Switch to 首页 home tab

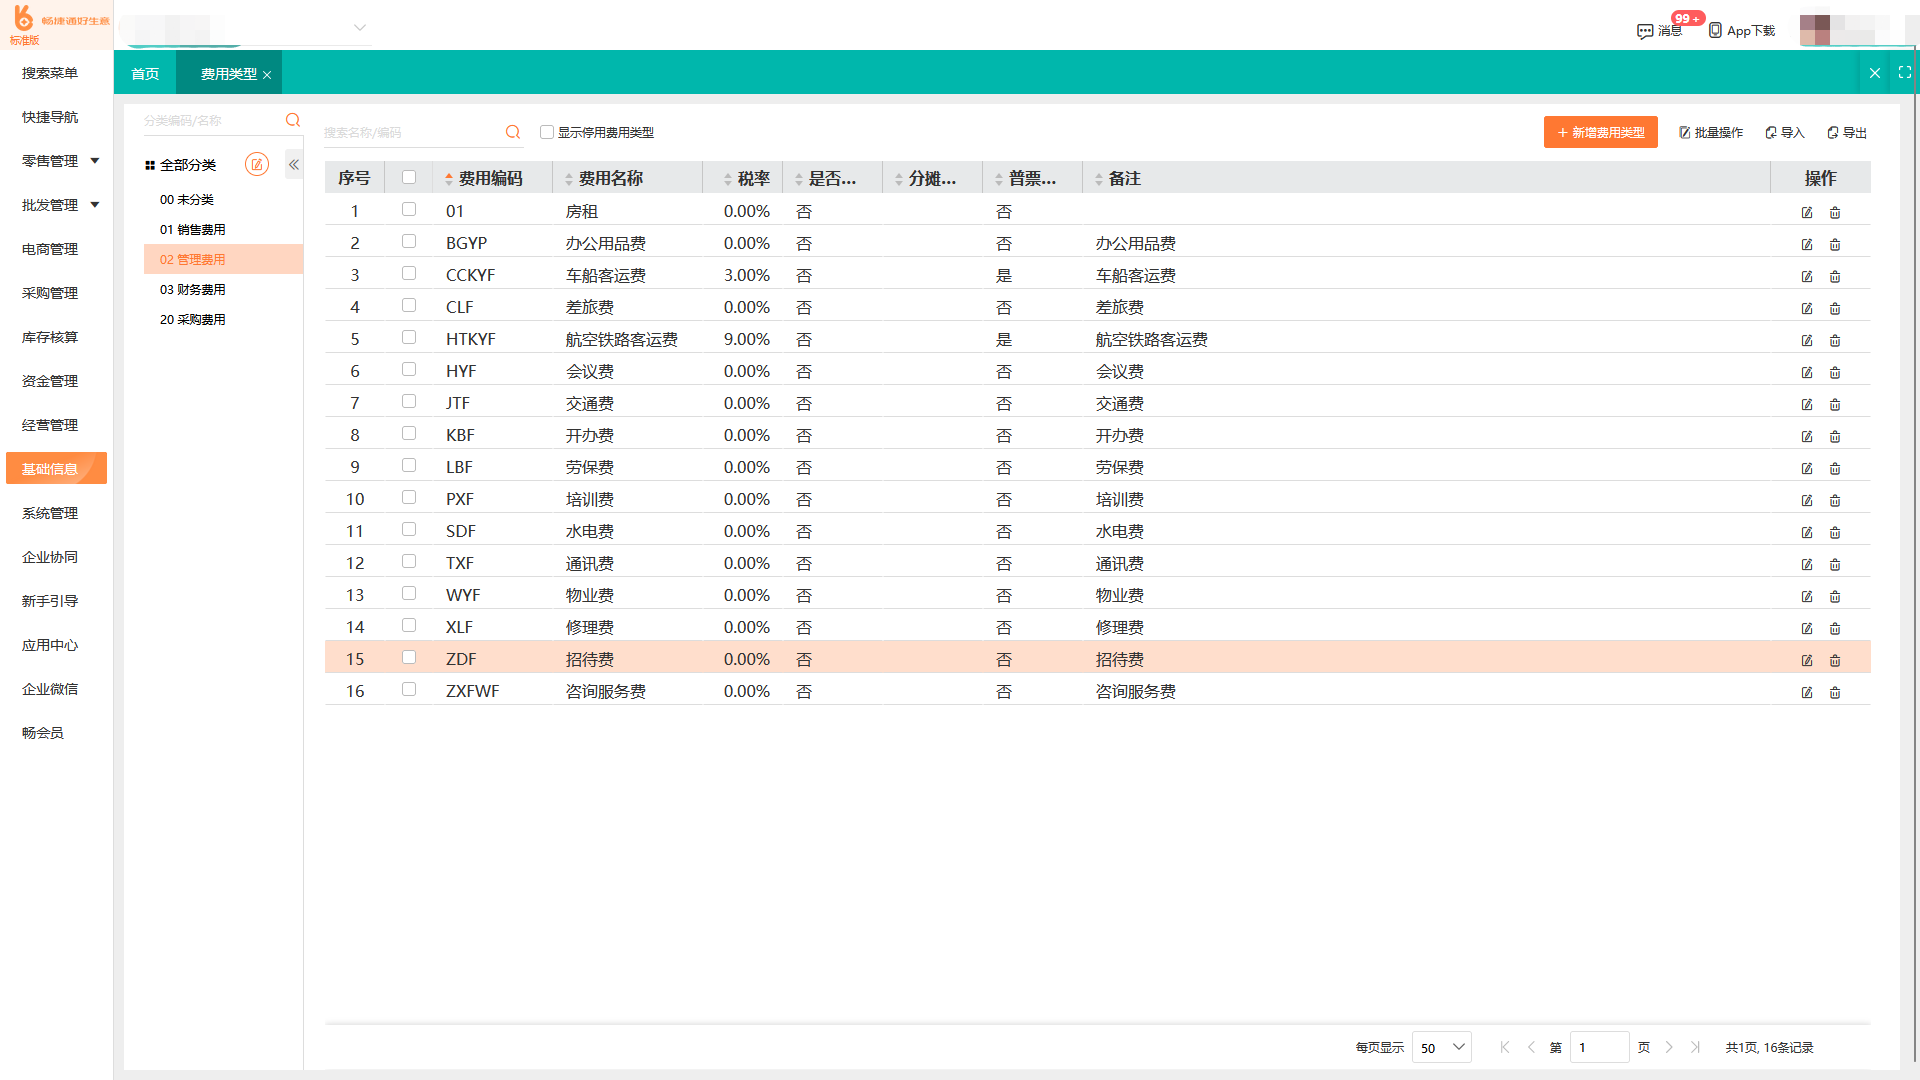[145, 73]
